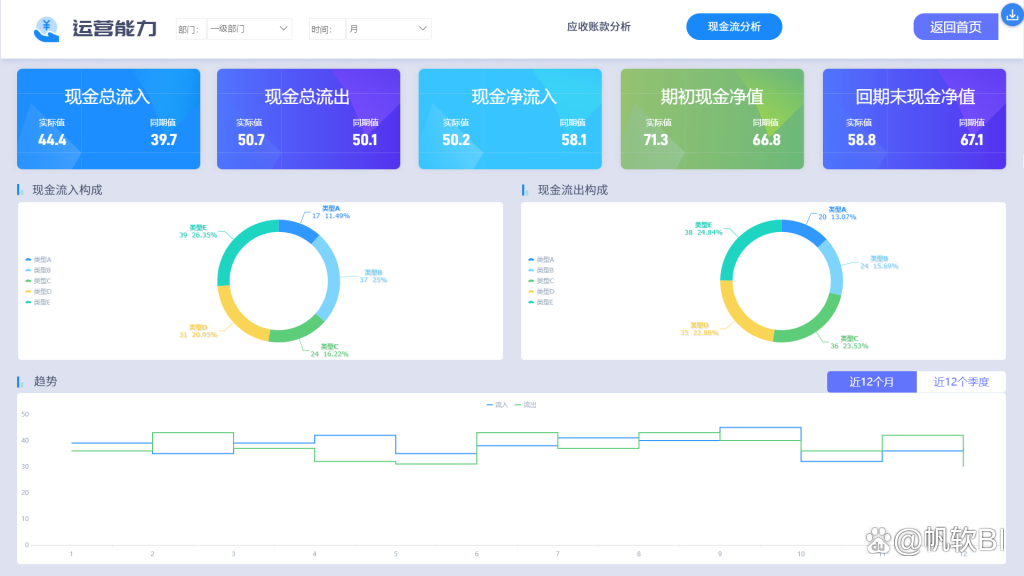Click the label 24 15.69% in outflow chart
Viewport: 1024px width, 576px height.
pyautogui.click(x=879, y=266)
